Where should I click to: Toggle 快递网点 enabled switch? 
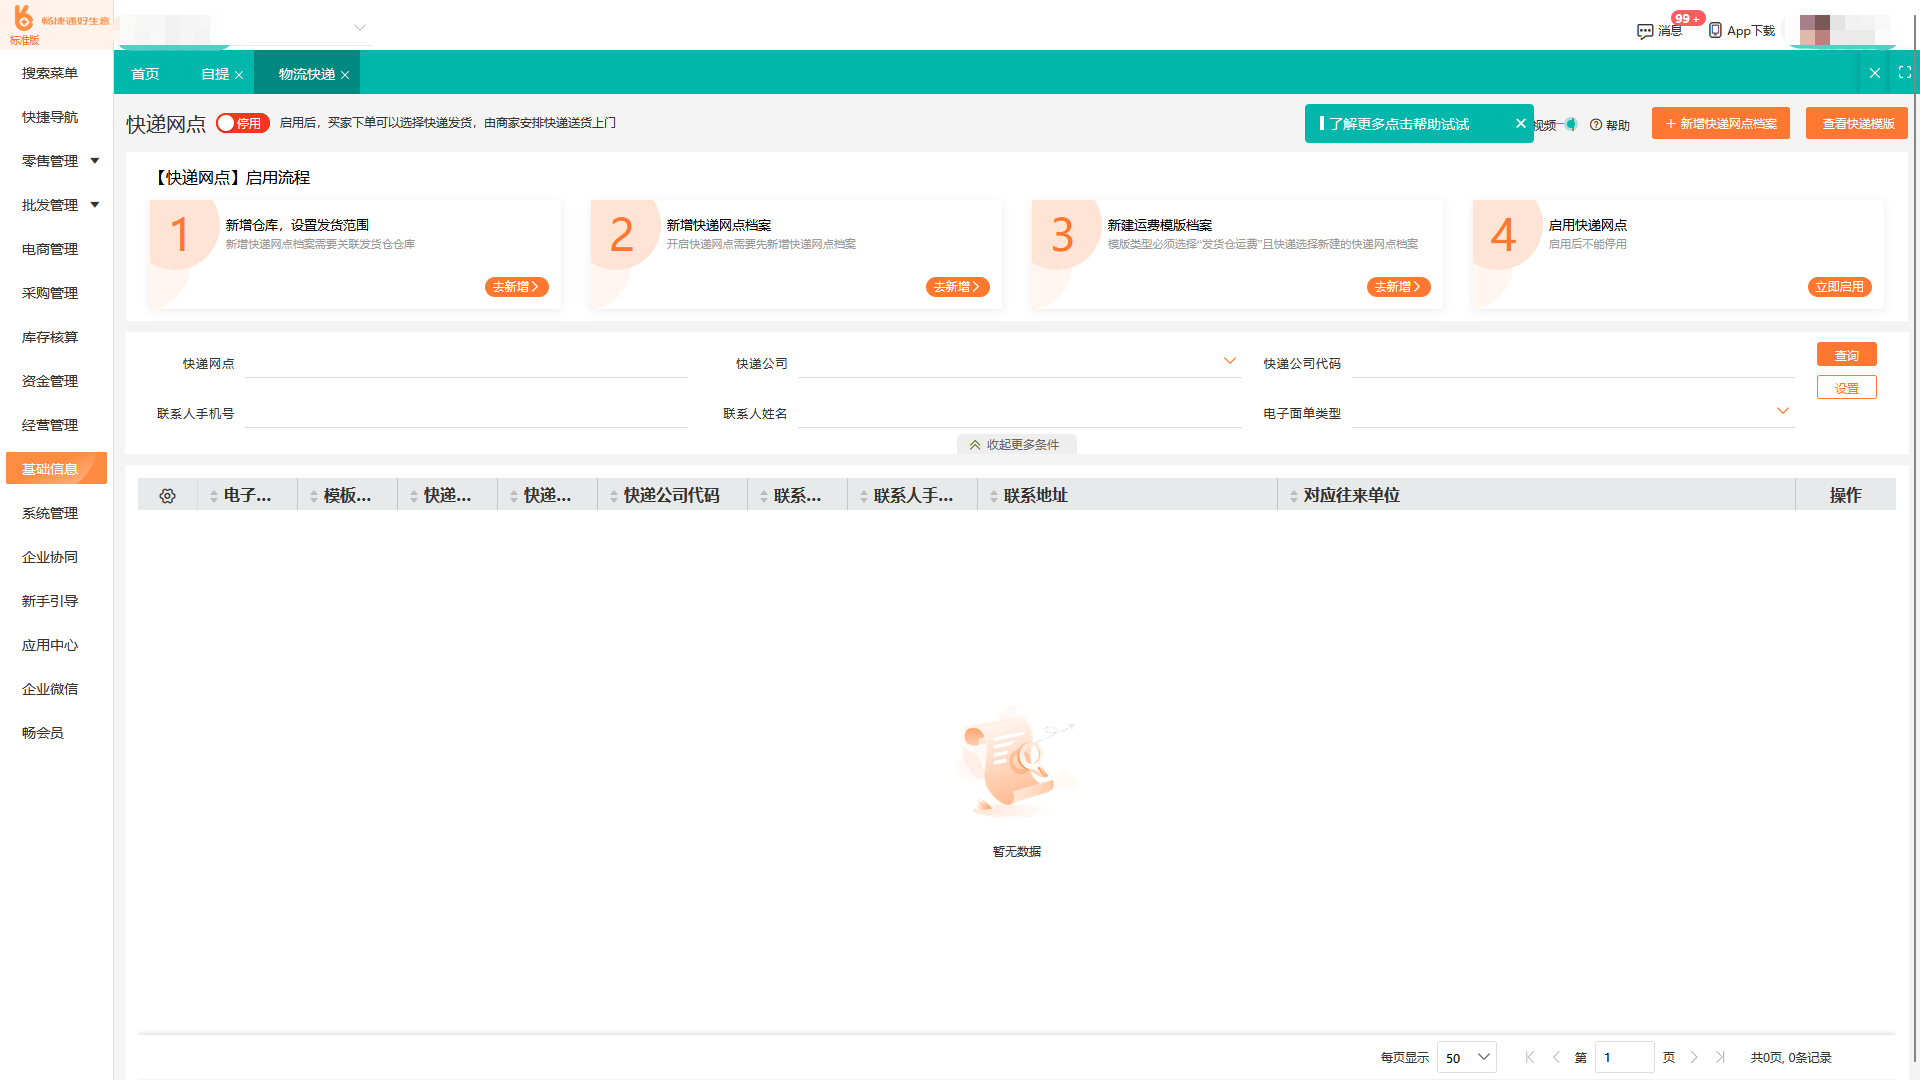[244, 123]
